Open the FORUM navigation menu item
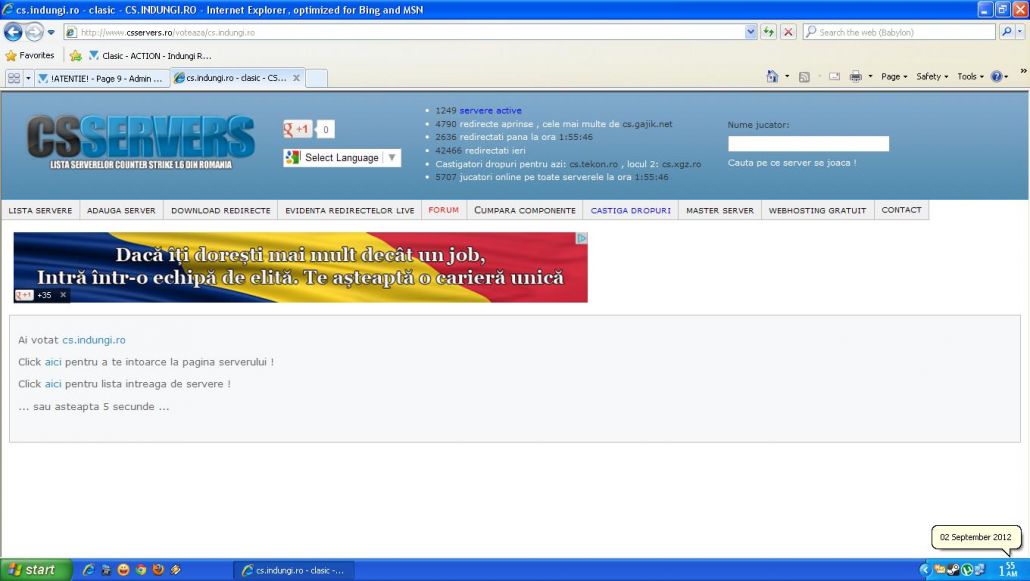This screenshot has height=581, width=1030. tap(443, 210)
